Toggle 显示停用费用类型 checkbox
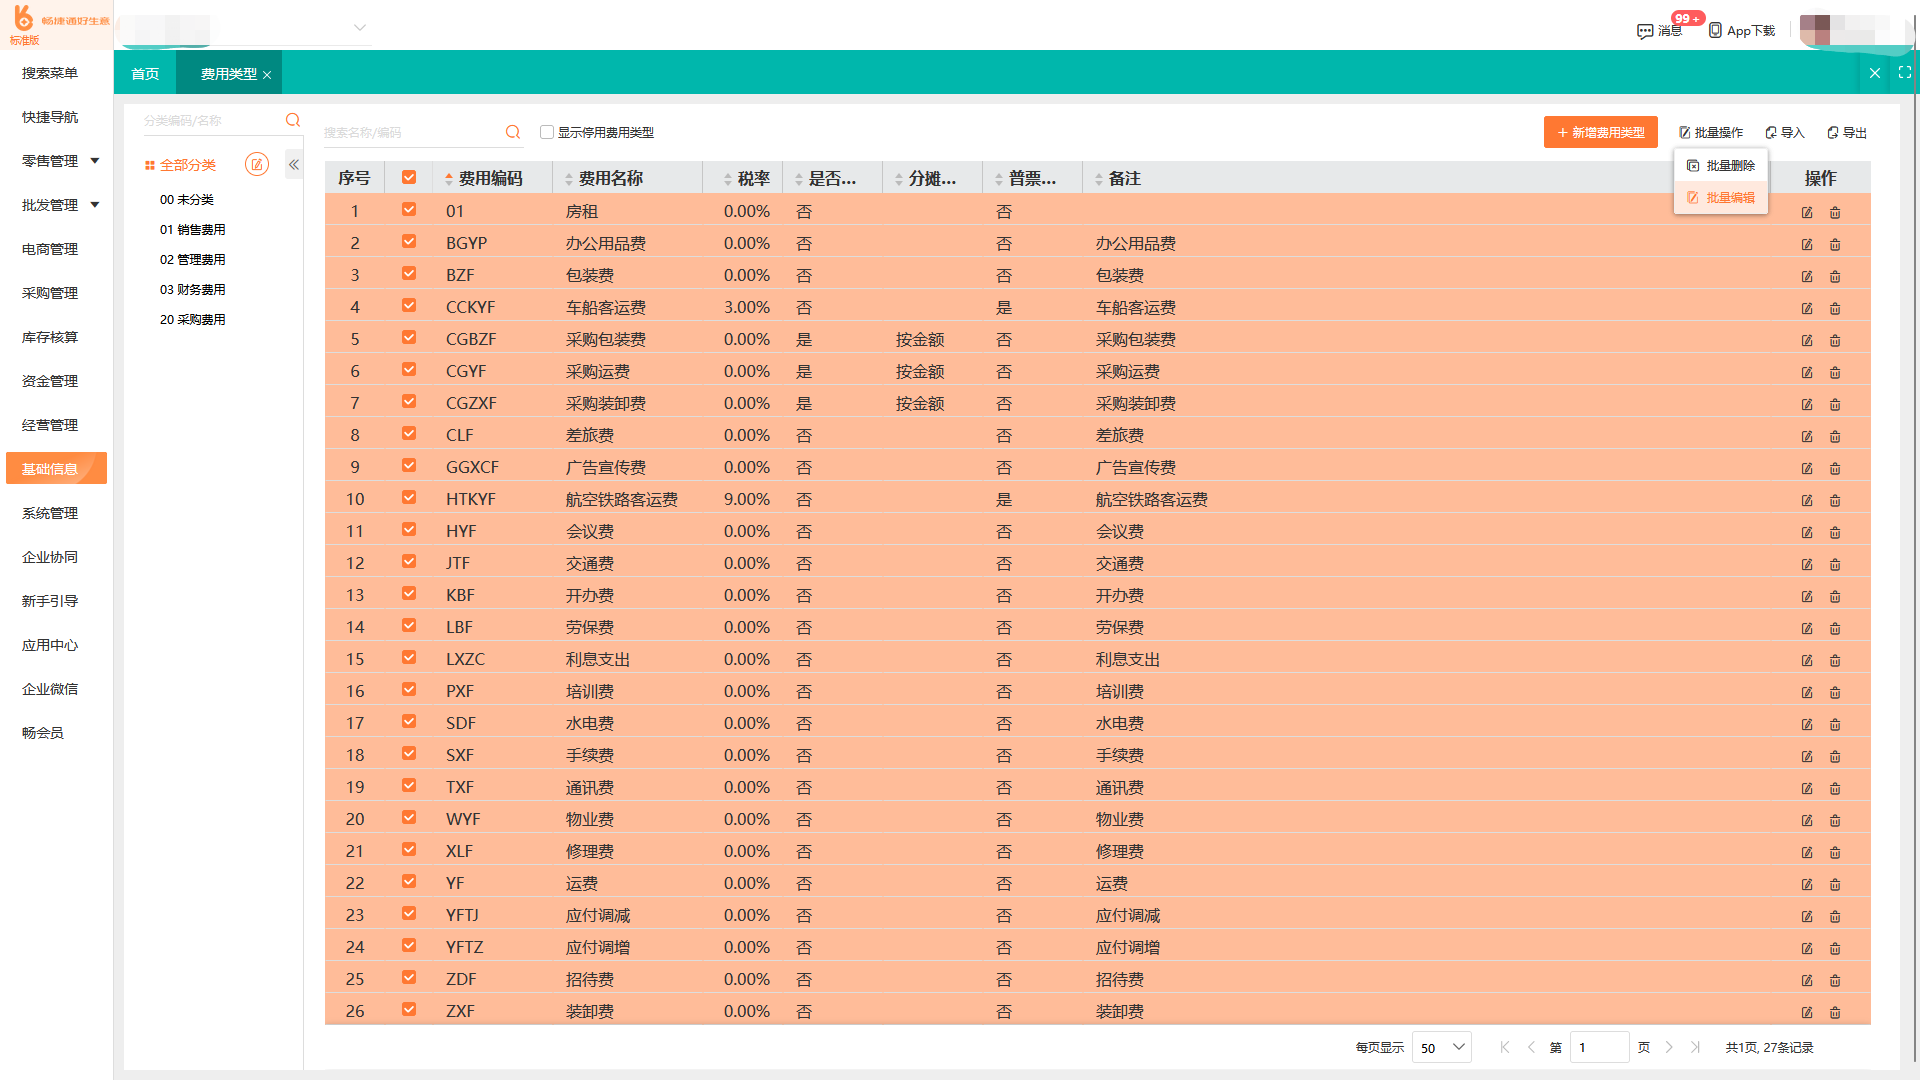 click(546, 131)
